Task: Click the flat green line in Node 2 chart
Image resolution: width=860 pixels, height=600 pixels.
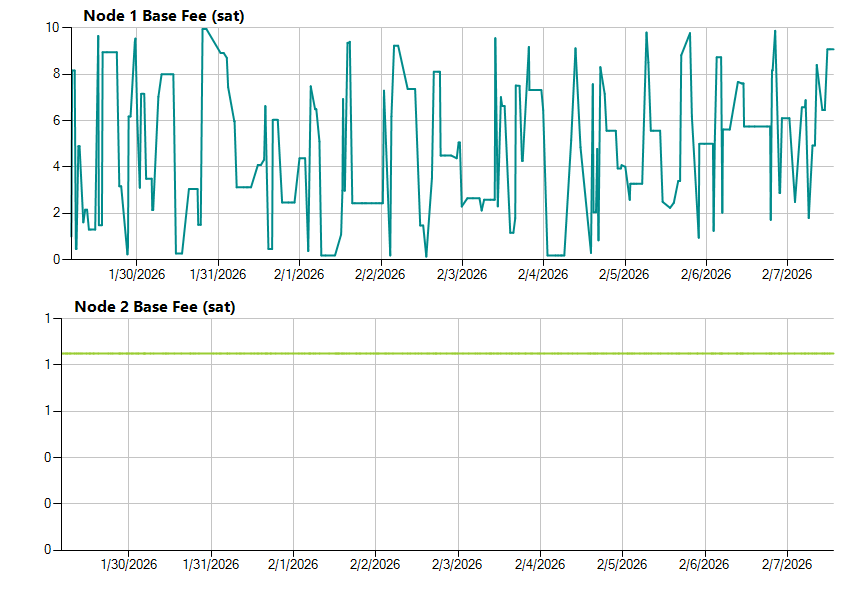Action: point(450,353)
